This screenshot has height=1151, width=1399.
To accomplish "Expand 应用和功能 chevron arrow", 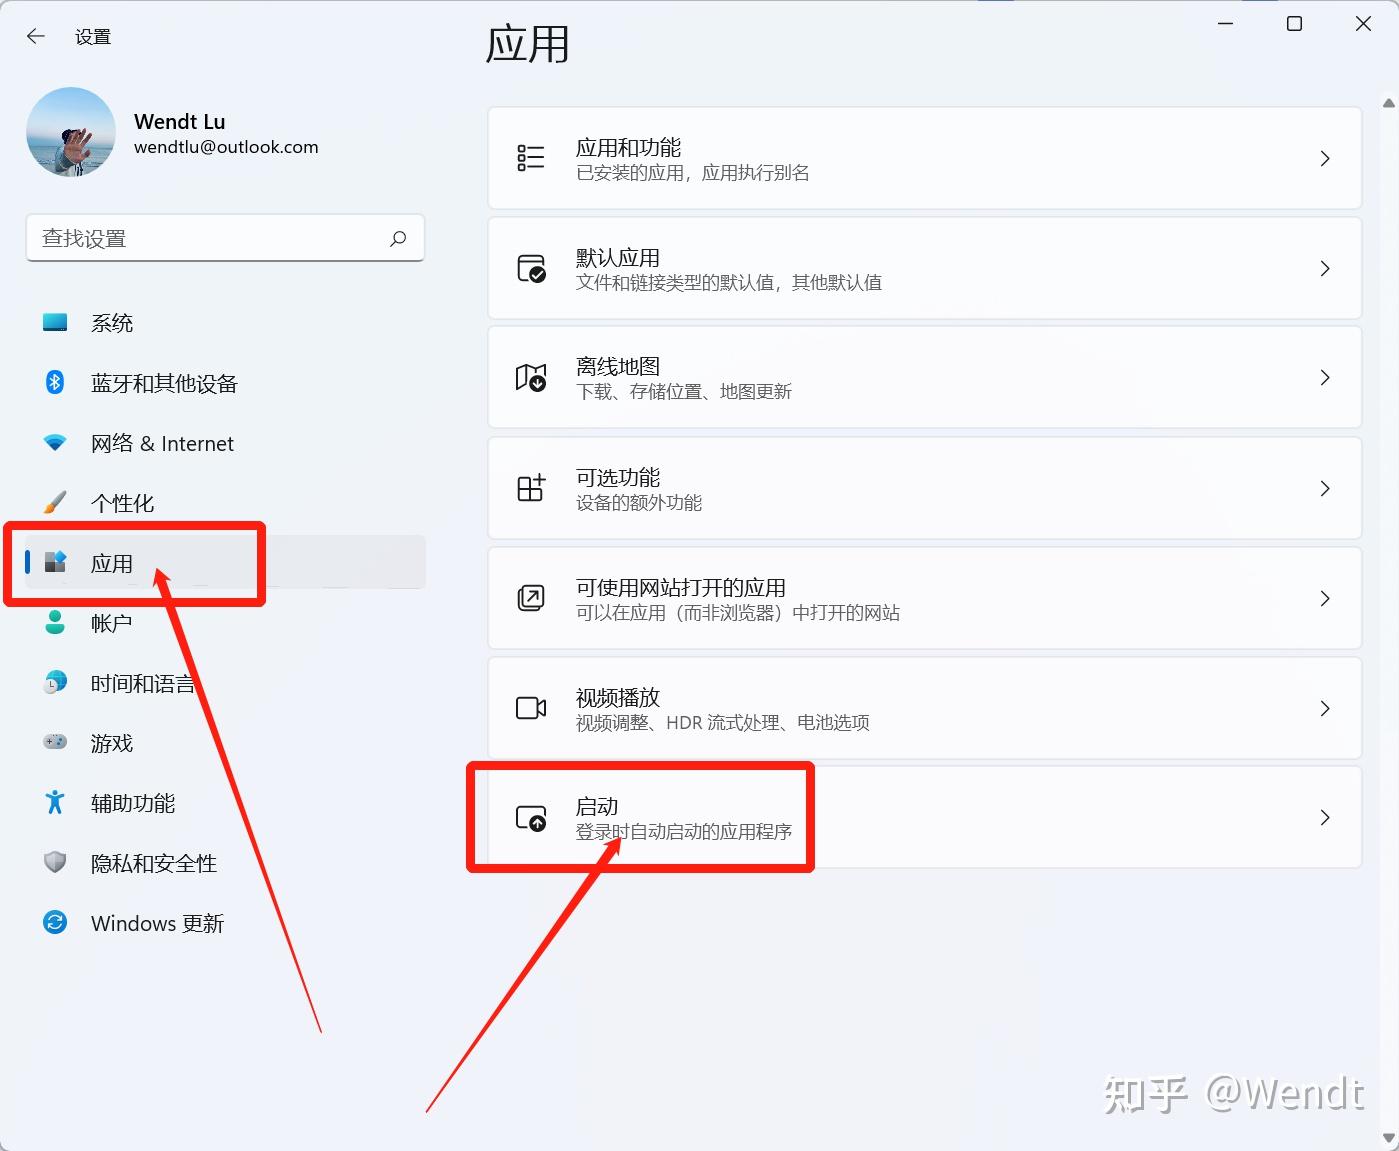I will click(1324, 158).
